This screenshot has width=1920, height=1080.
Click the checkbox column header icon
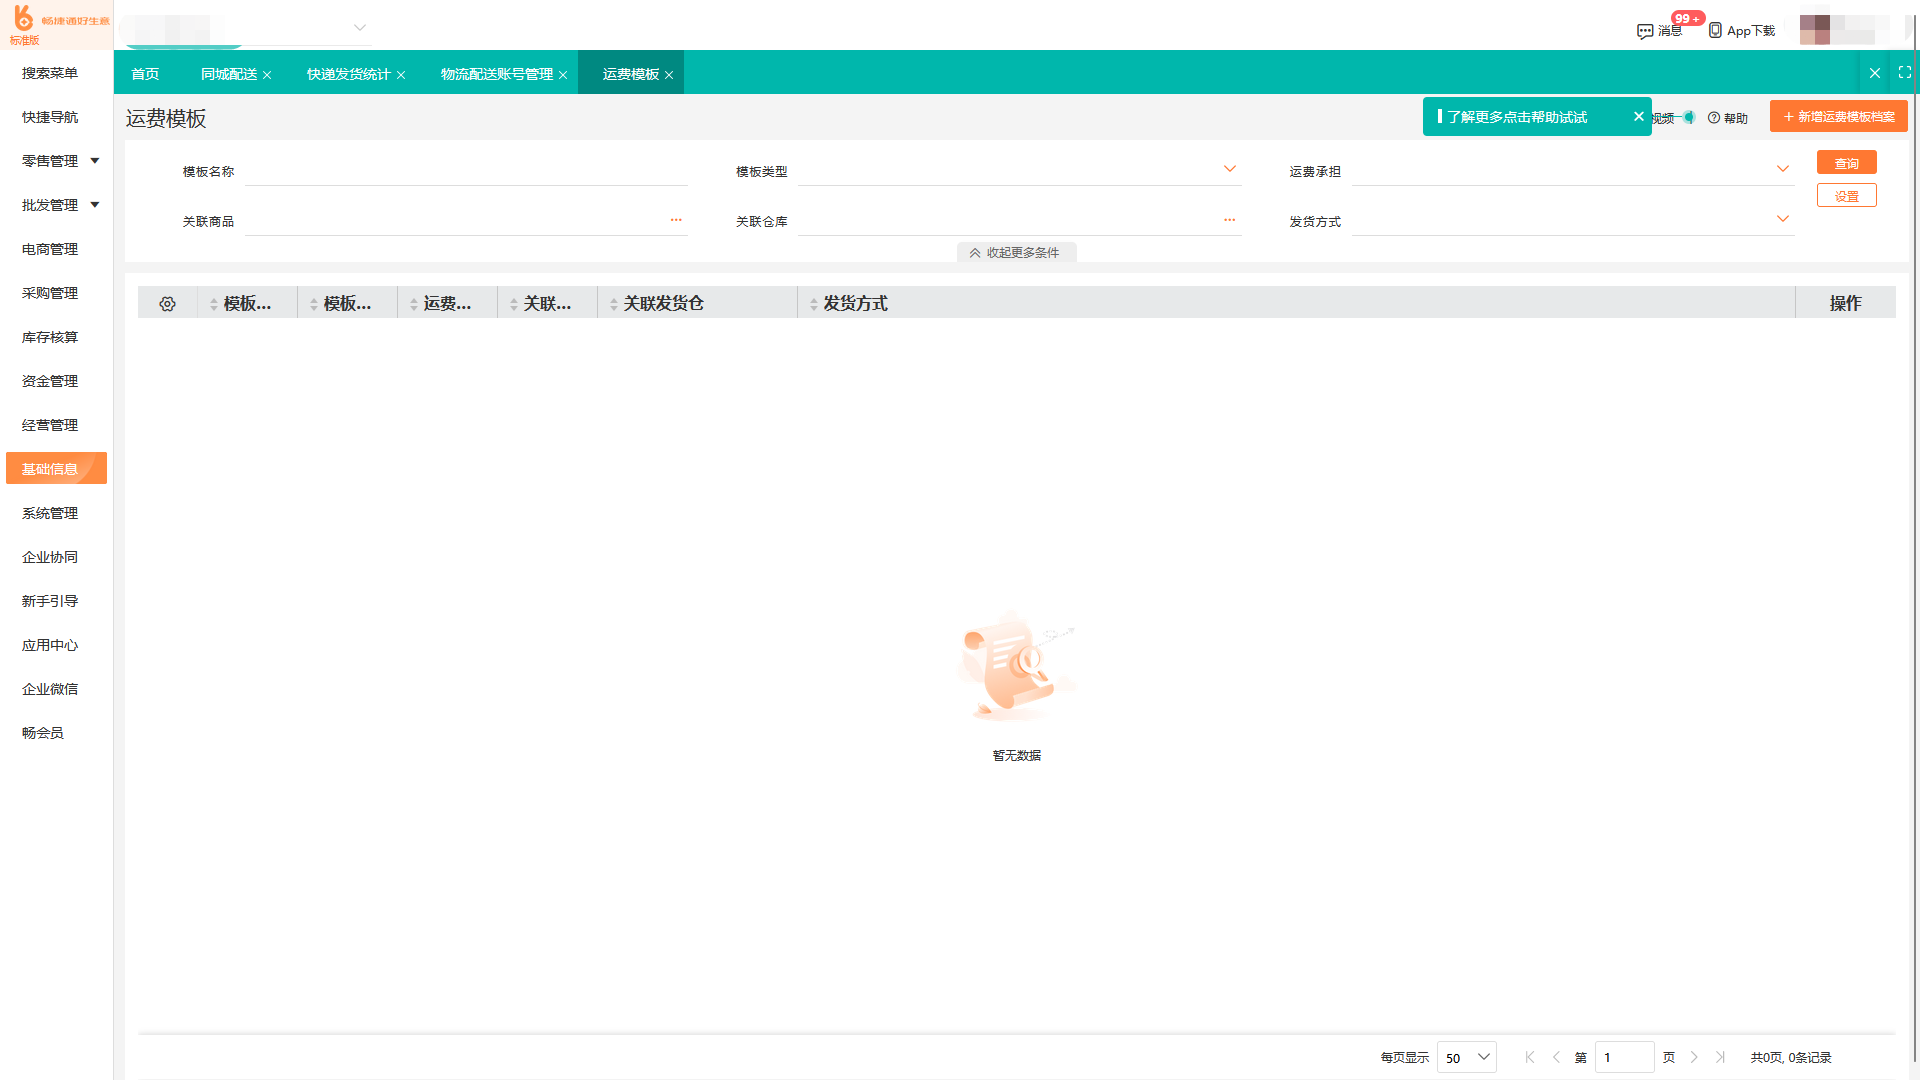(x=167, y=303)
